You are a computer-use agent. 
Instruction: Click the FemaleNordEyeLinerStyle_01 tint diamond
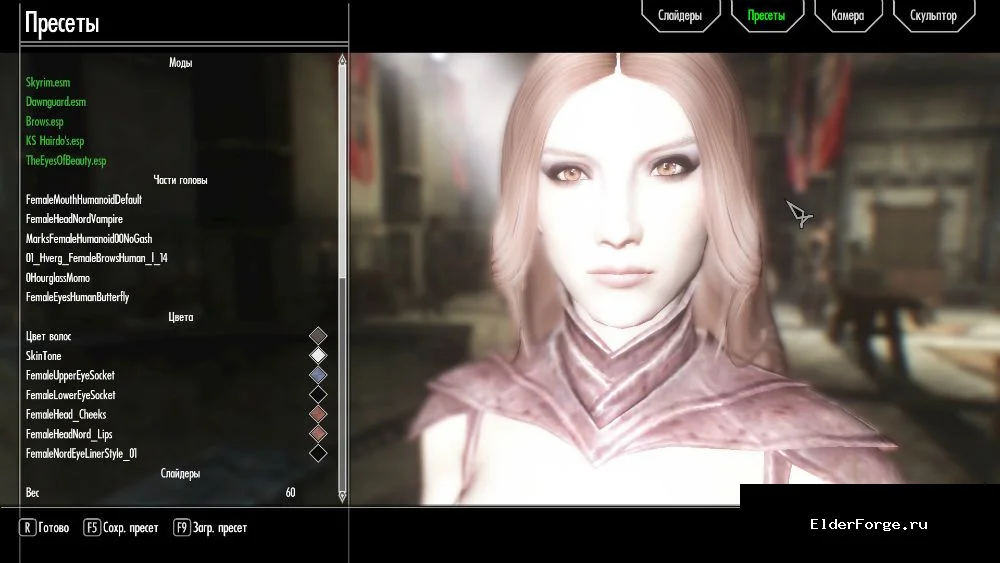pyautogui.click(x=318, y=453)
